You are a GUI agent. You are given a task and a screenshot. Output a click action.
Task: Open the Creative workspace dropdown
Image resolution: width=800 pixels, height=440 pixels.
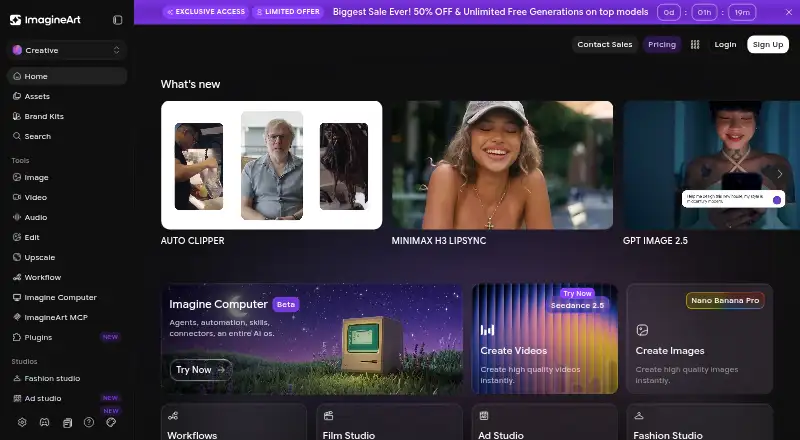67,50
